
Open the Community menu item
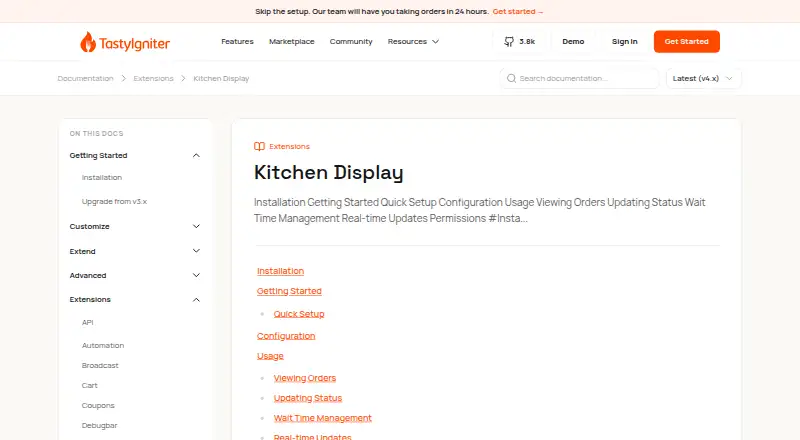[x=351, y=42]
